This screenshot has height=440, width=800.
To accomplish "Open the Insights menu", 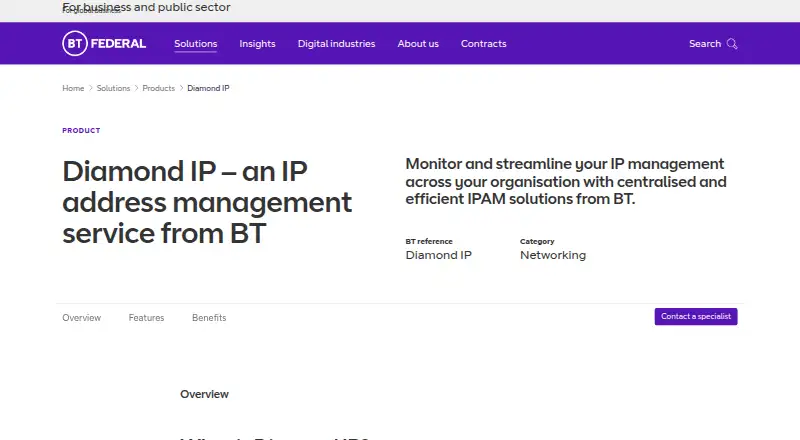I will click(257, 44).
